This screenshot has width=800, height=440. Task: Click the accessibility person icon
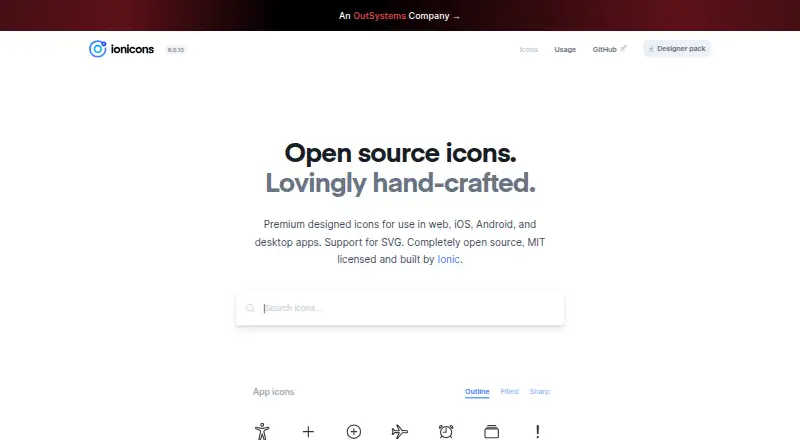[x=262, y=431]
